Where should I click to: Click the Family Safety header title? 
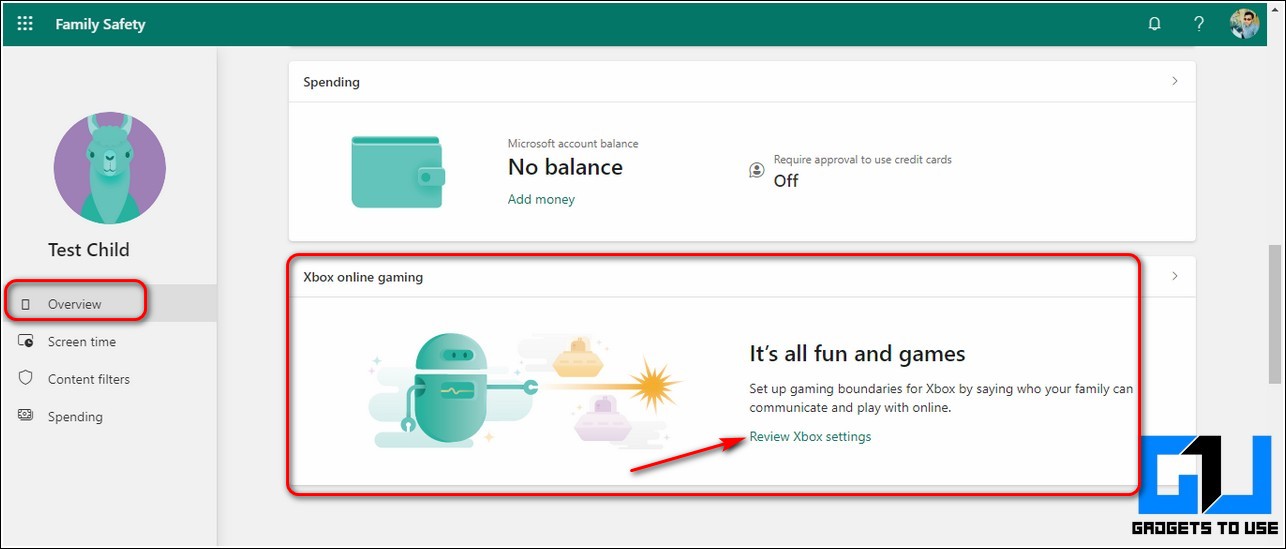pyautogui.click(x=100, y=24)
